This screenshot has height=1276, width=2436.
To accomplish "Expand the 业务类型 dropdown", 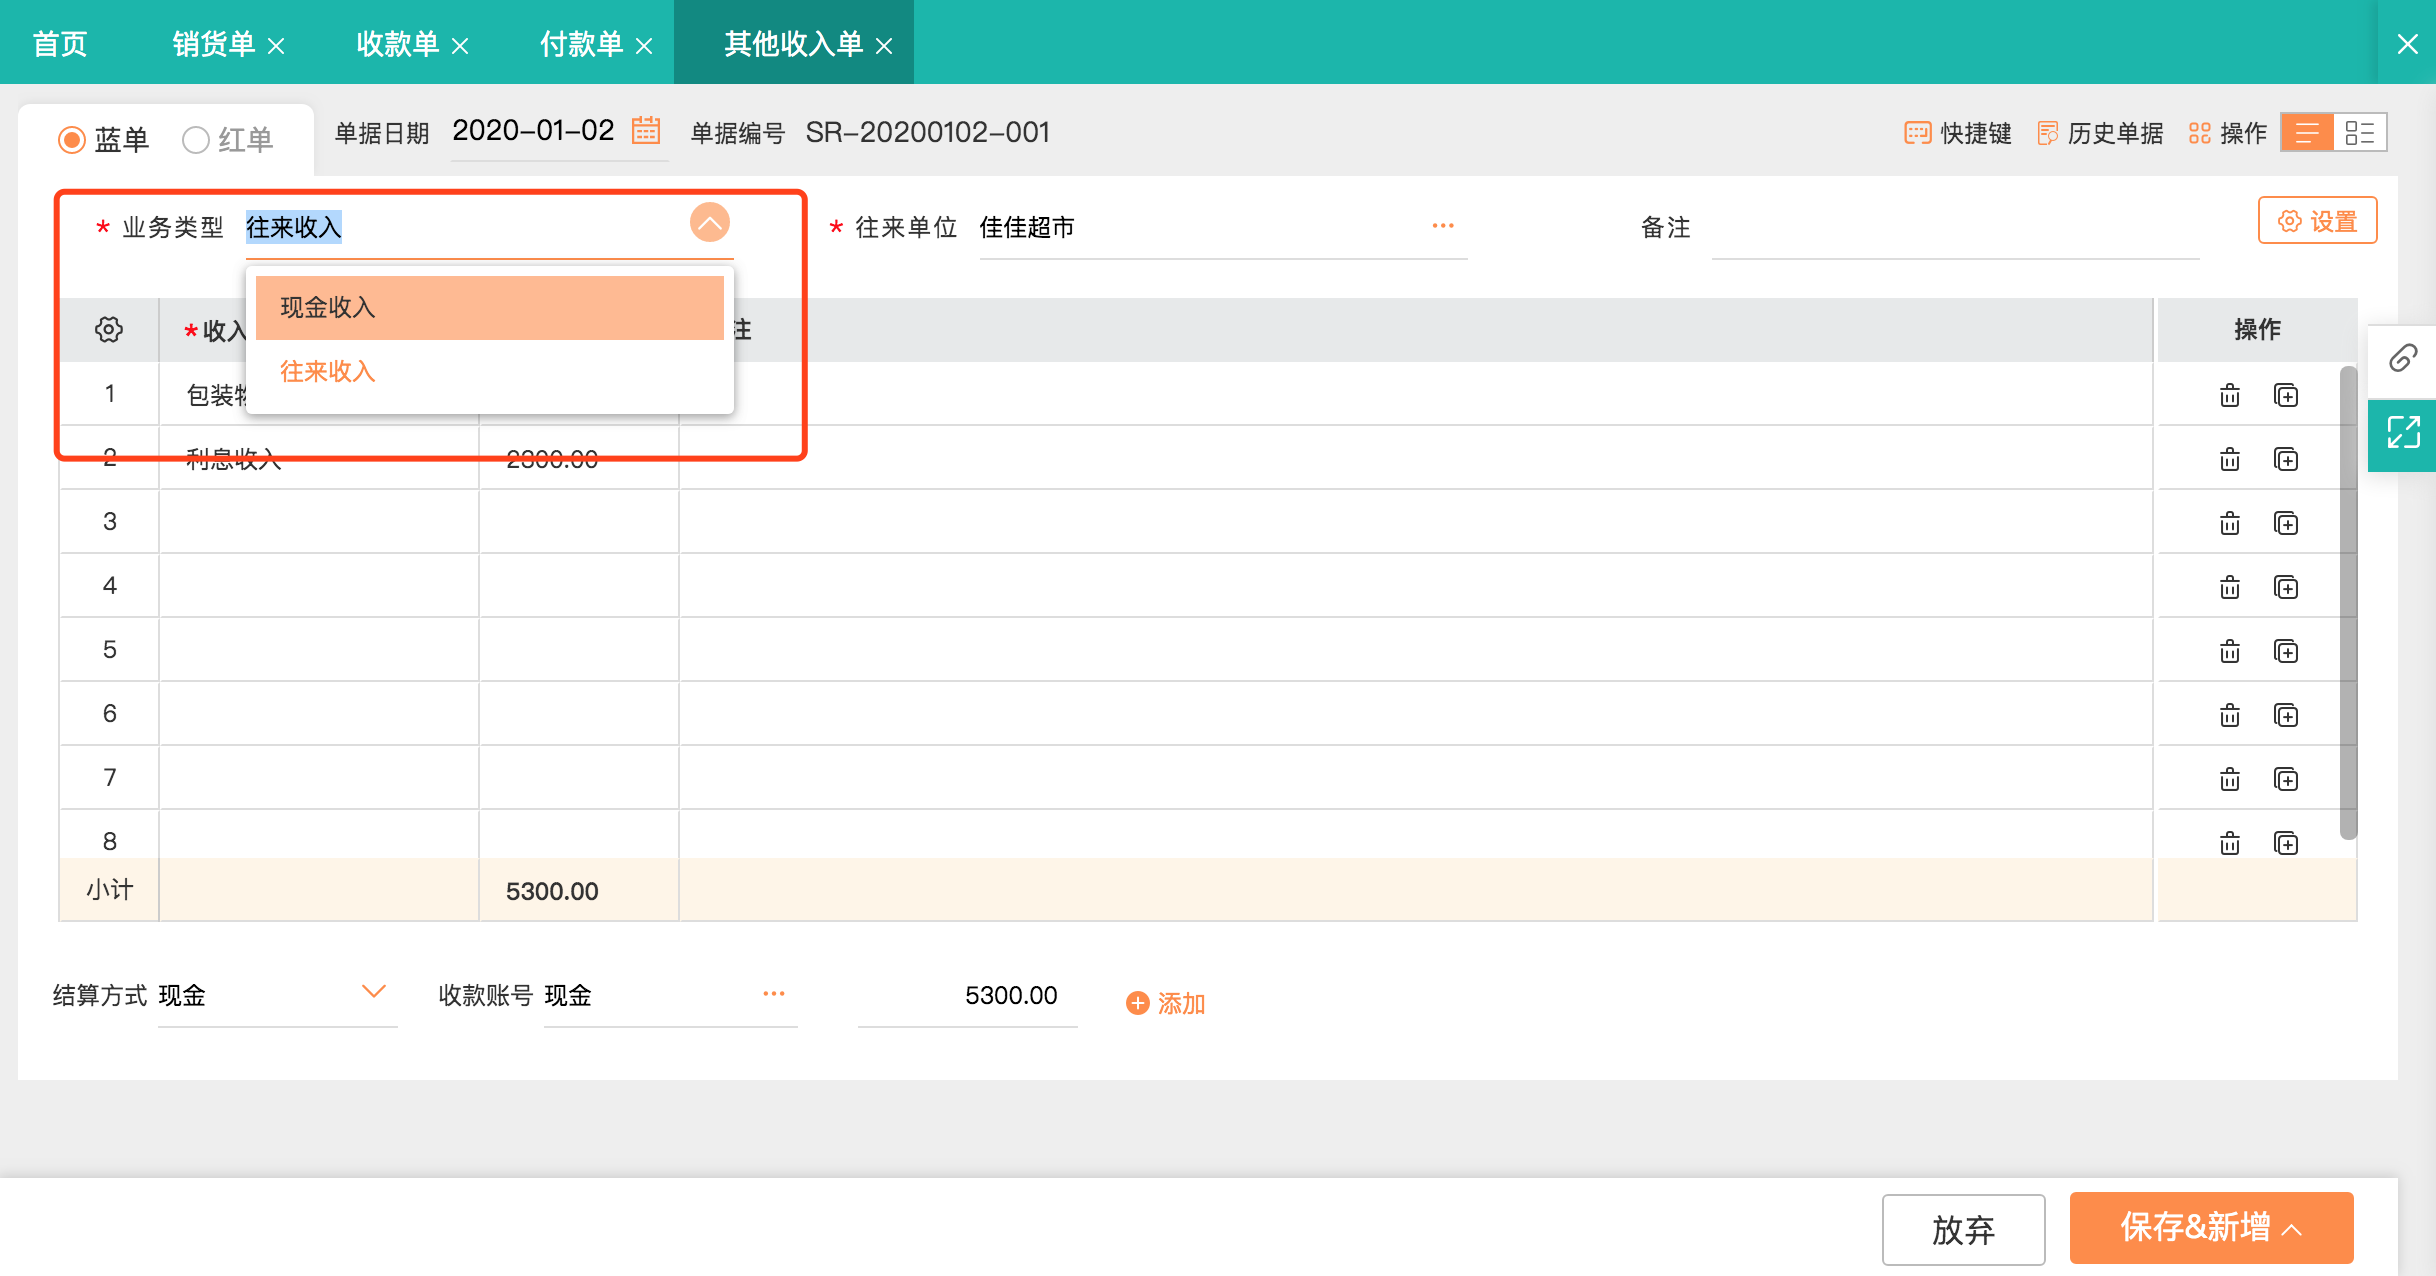I will coord(709,226).
